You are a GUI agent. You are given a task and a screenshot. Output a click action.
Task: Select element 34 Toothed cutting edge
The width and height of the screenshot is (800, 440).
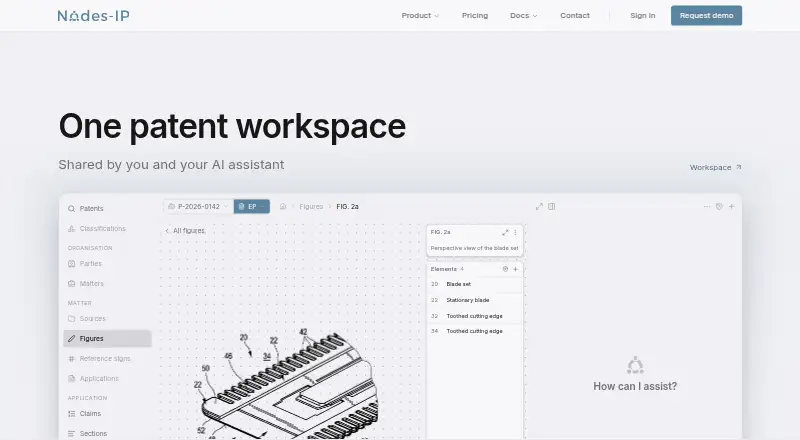click(x=474, y=331)
